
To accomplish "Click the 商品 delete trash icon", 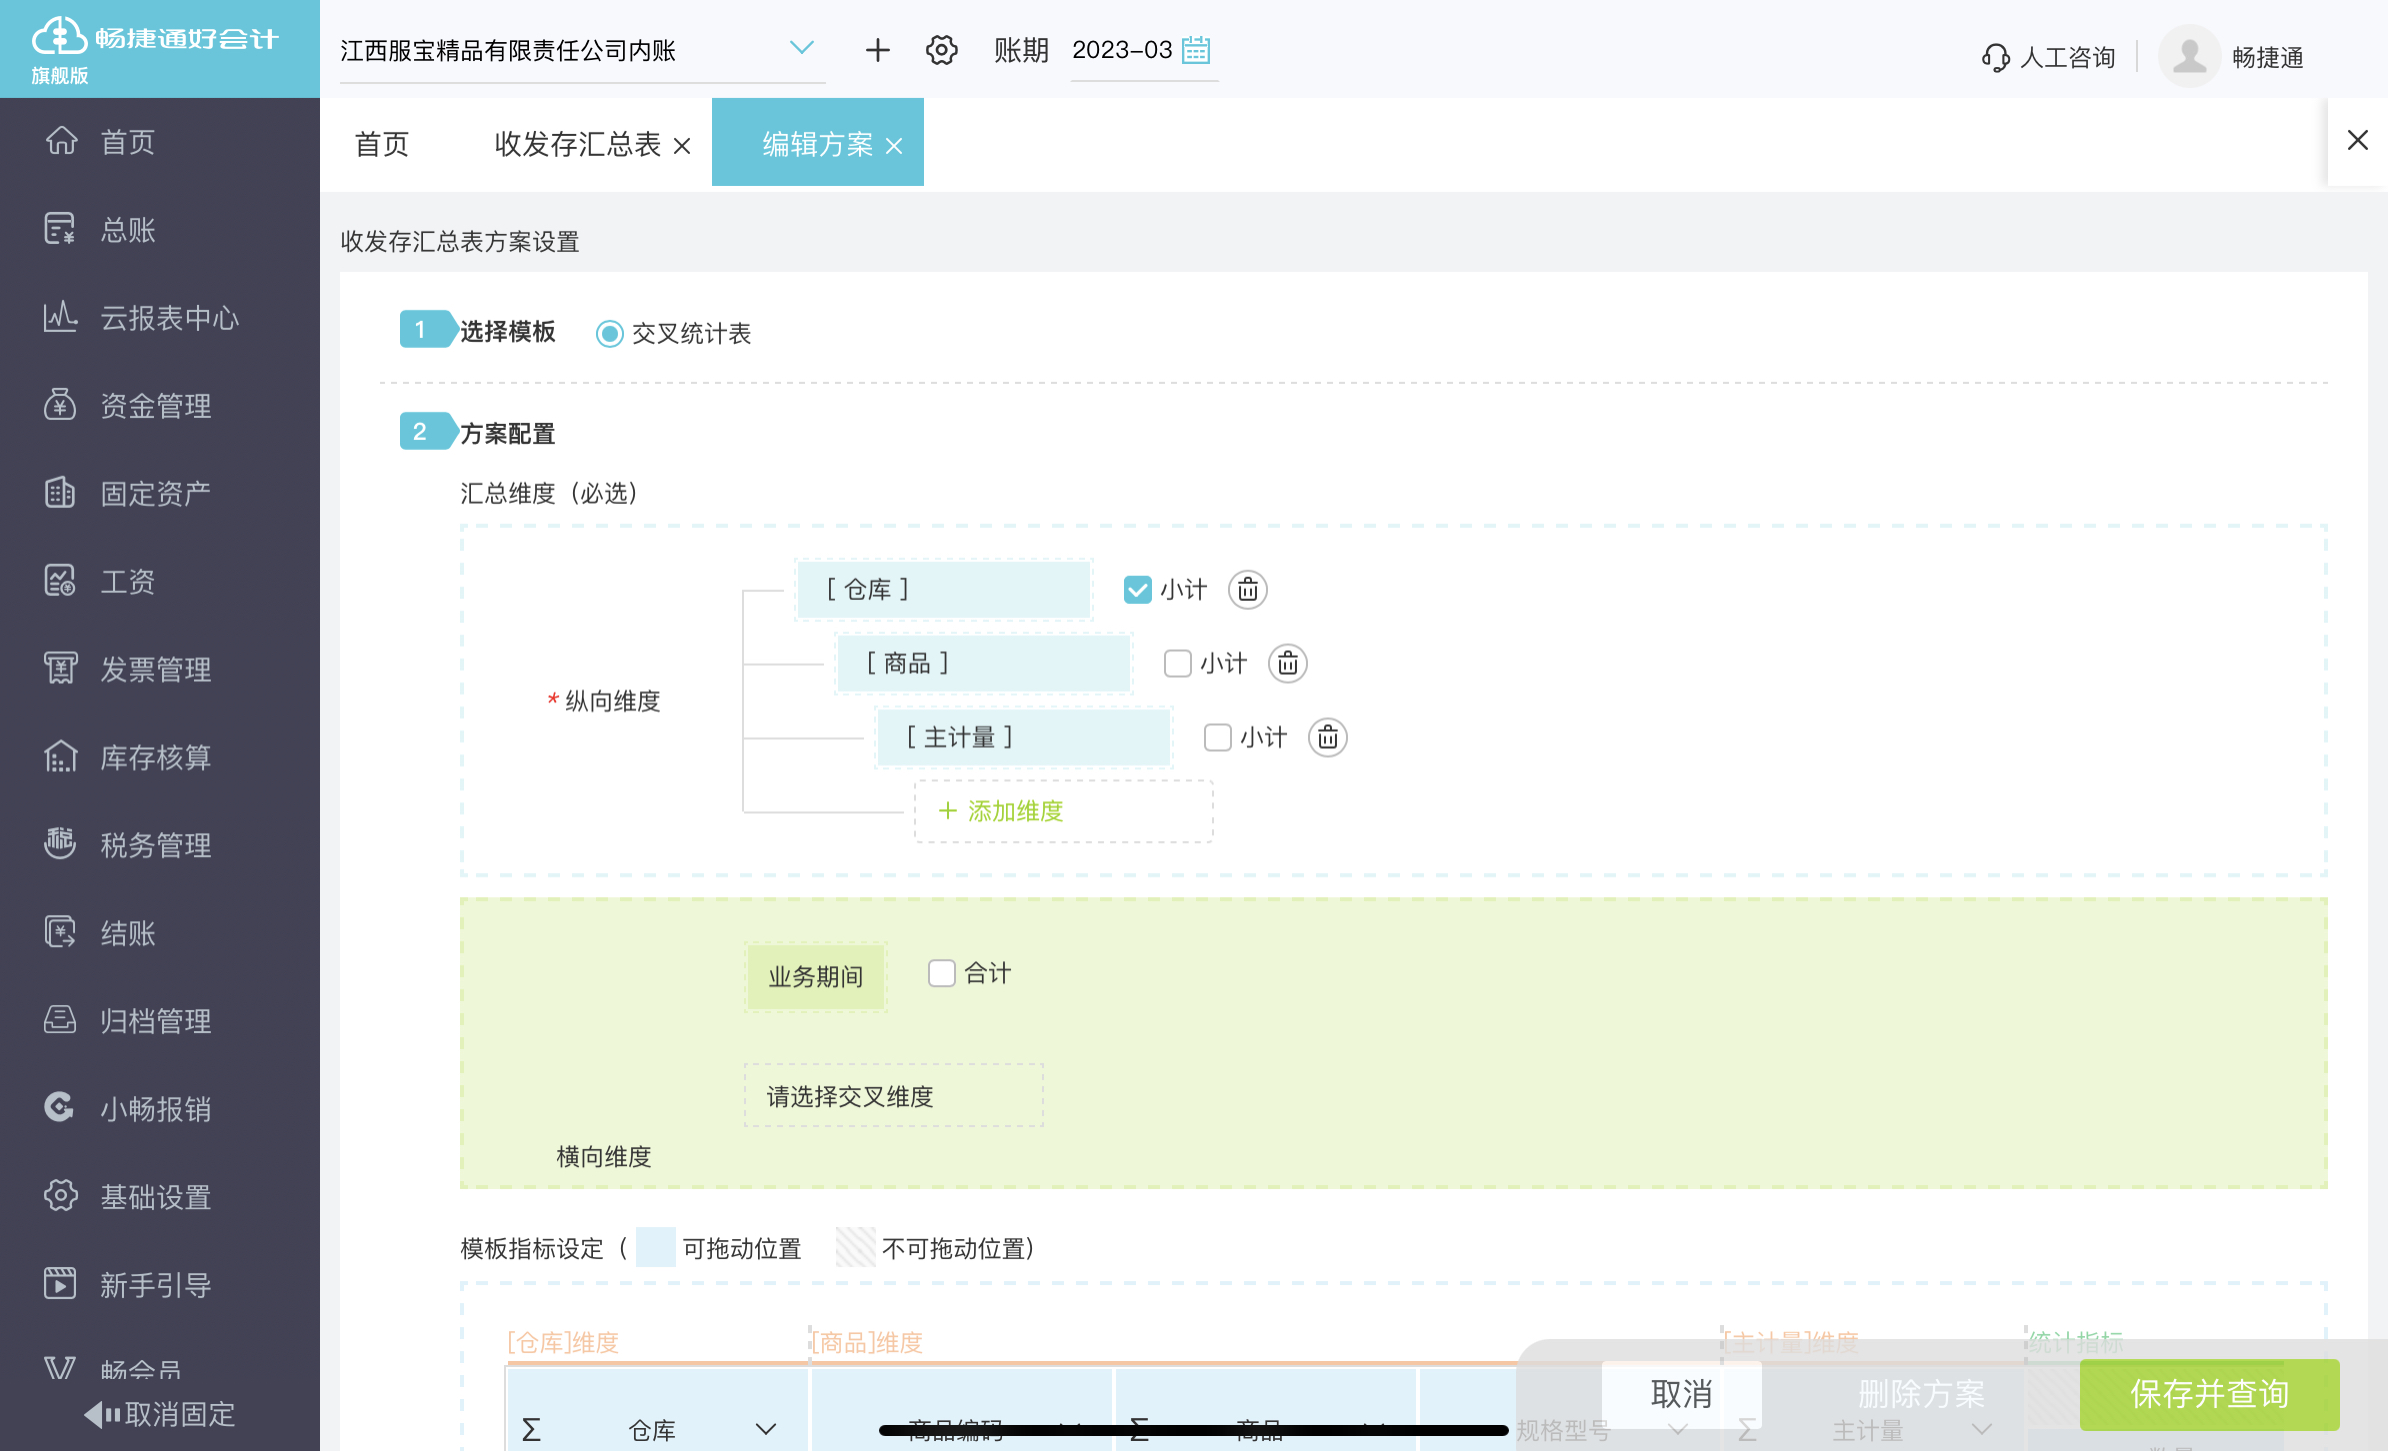I will 1286,663.
